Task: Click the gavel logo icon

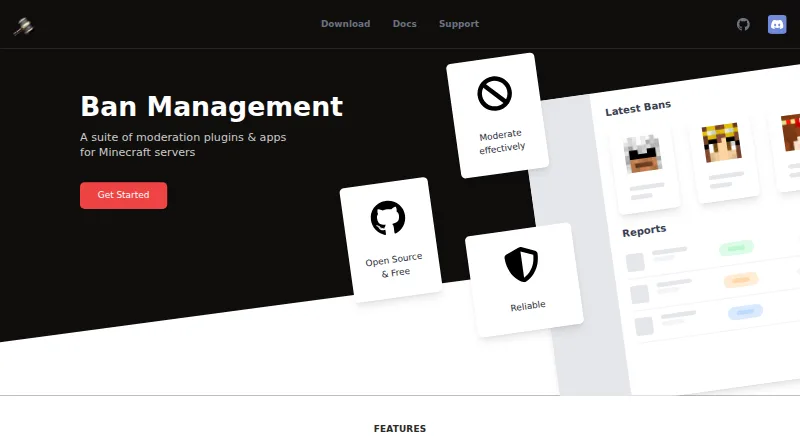Action: (23, 26)
